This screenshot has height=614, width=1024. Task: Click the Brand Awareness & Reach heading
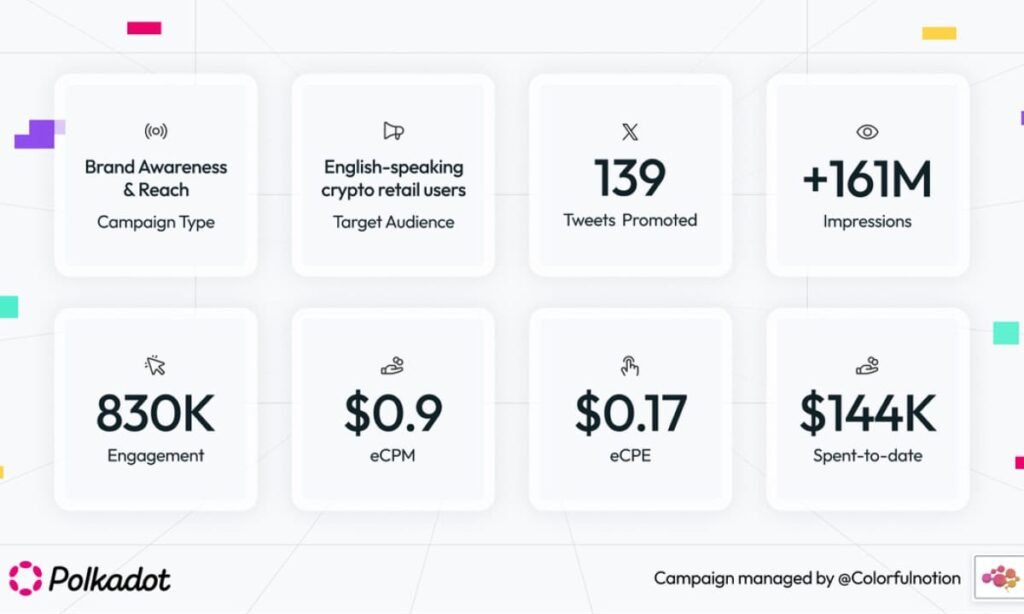tap(155, 178)
